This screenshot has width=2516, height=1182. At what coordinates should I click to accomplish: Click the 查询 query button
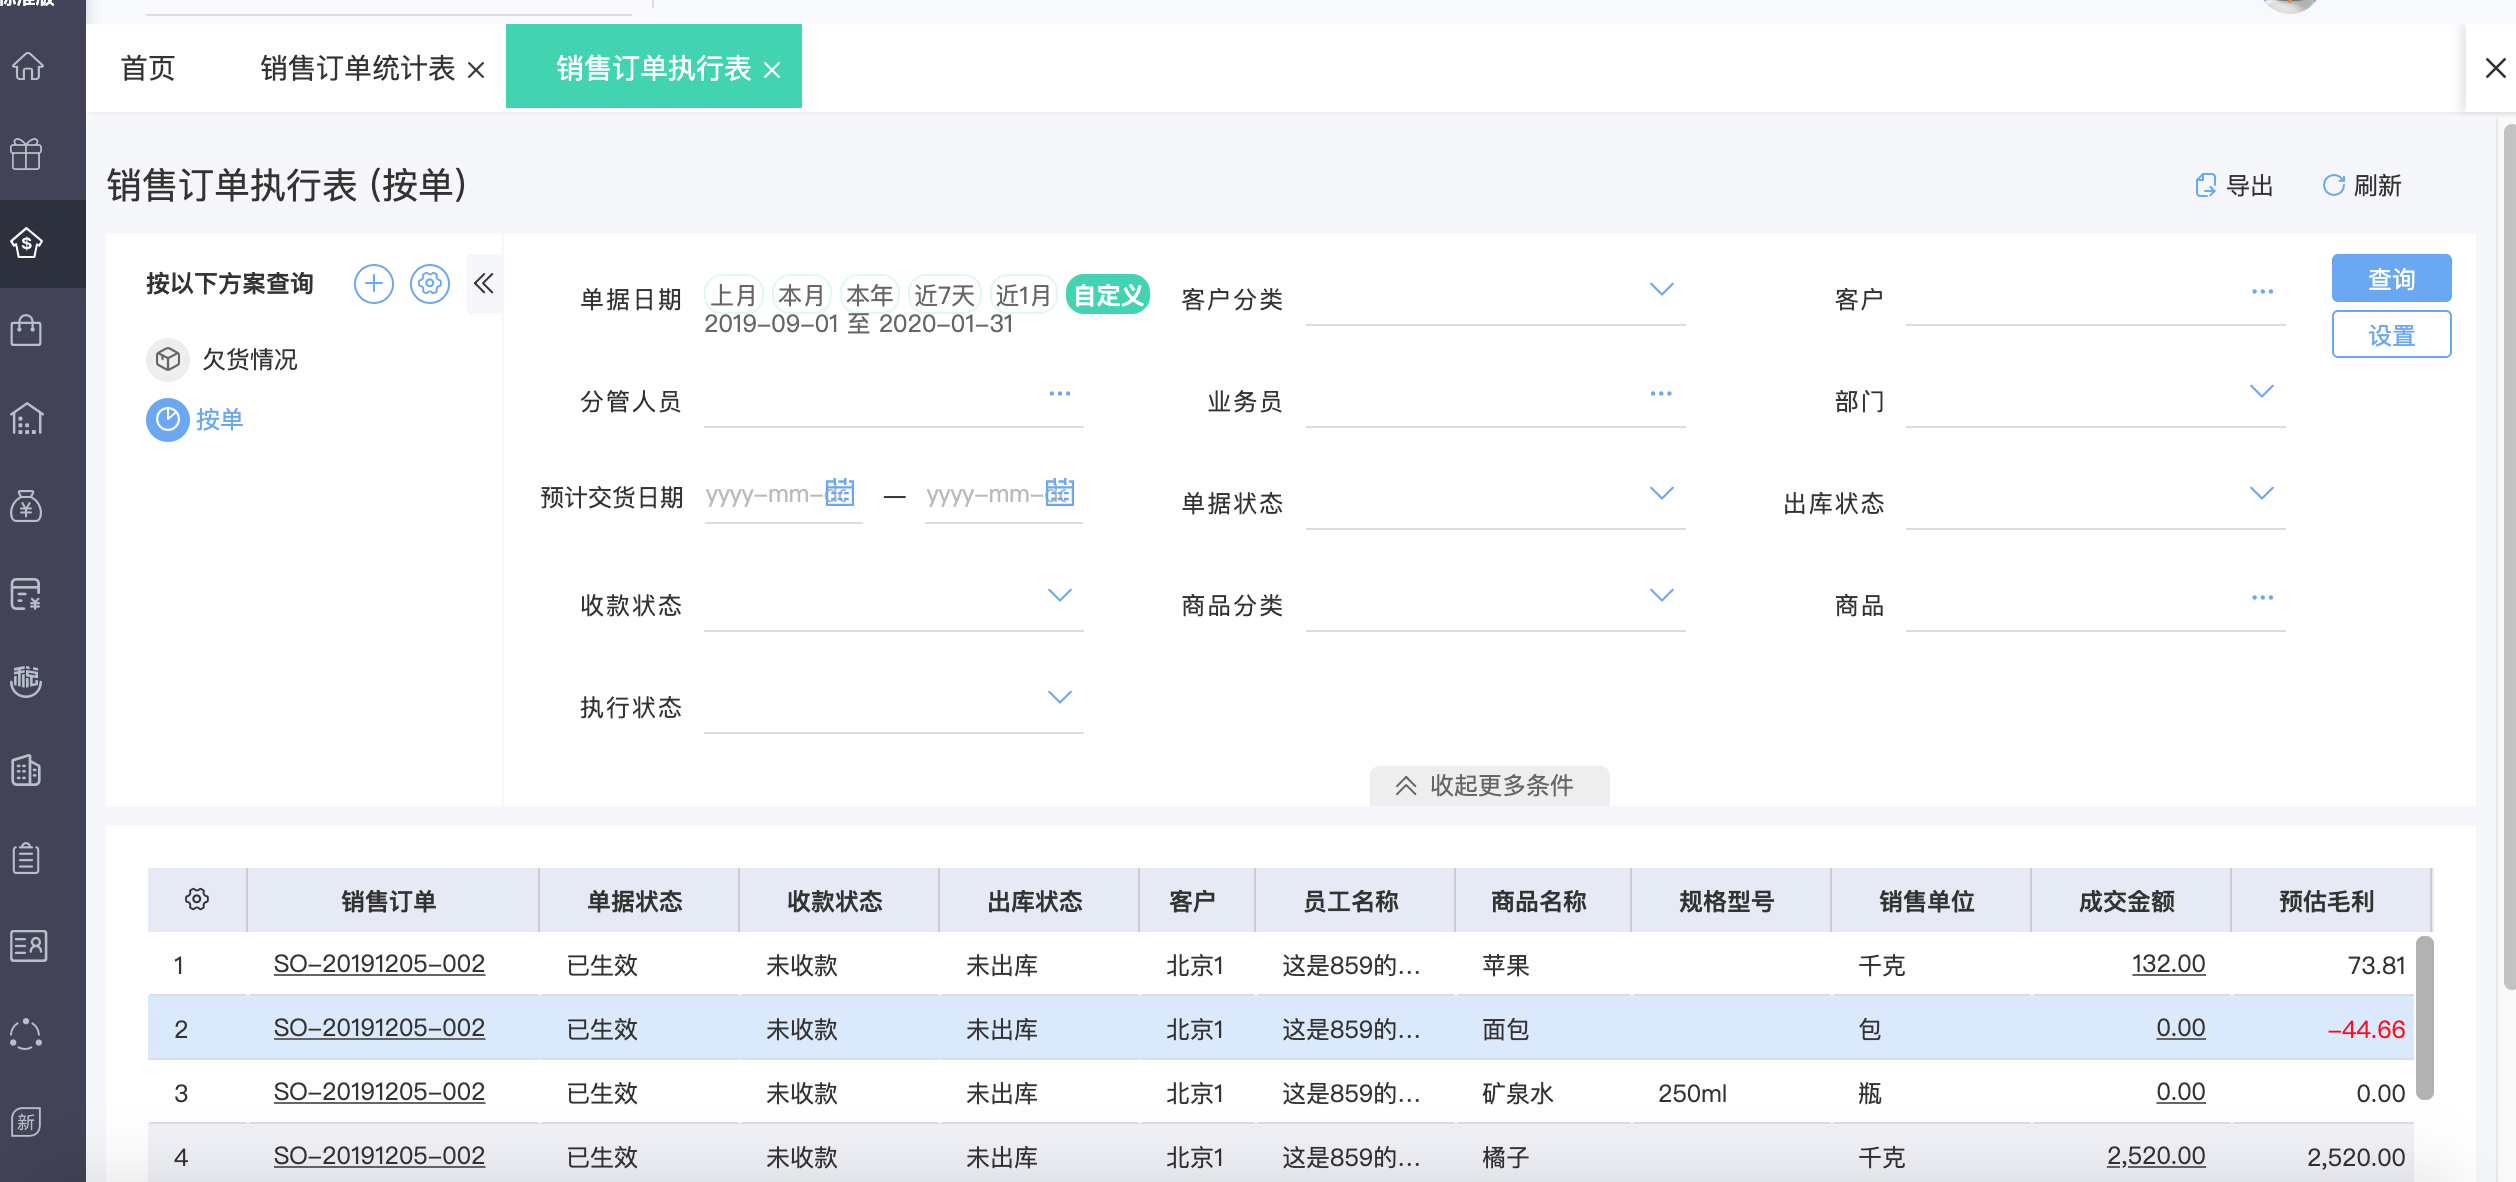coord(2394,281)
